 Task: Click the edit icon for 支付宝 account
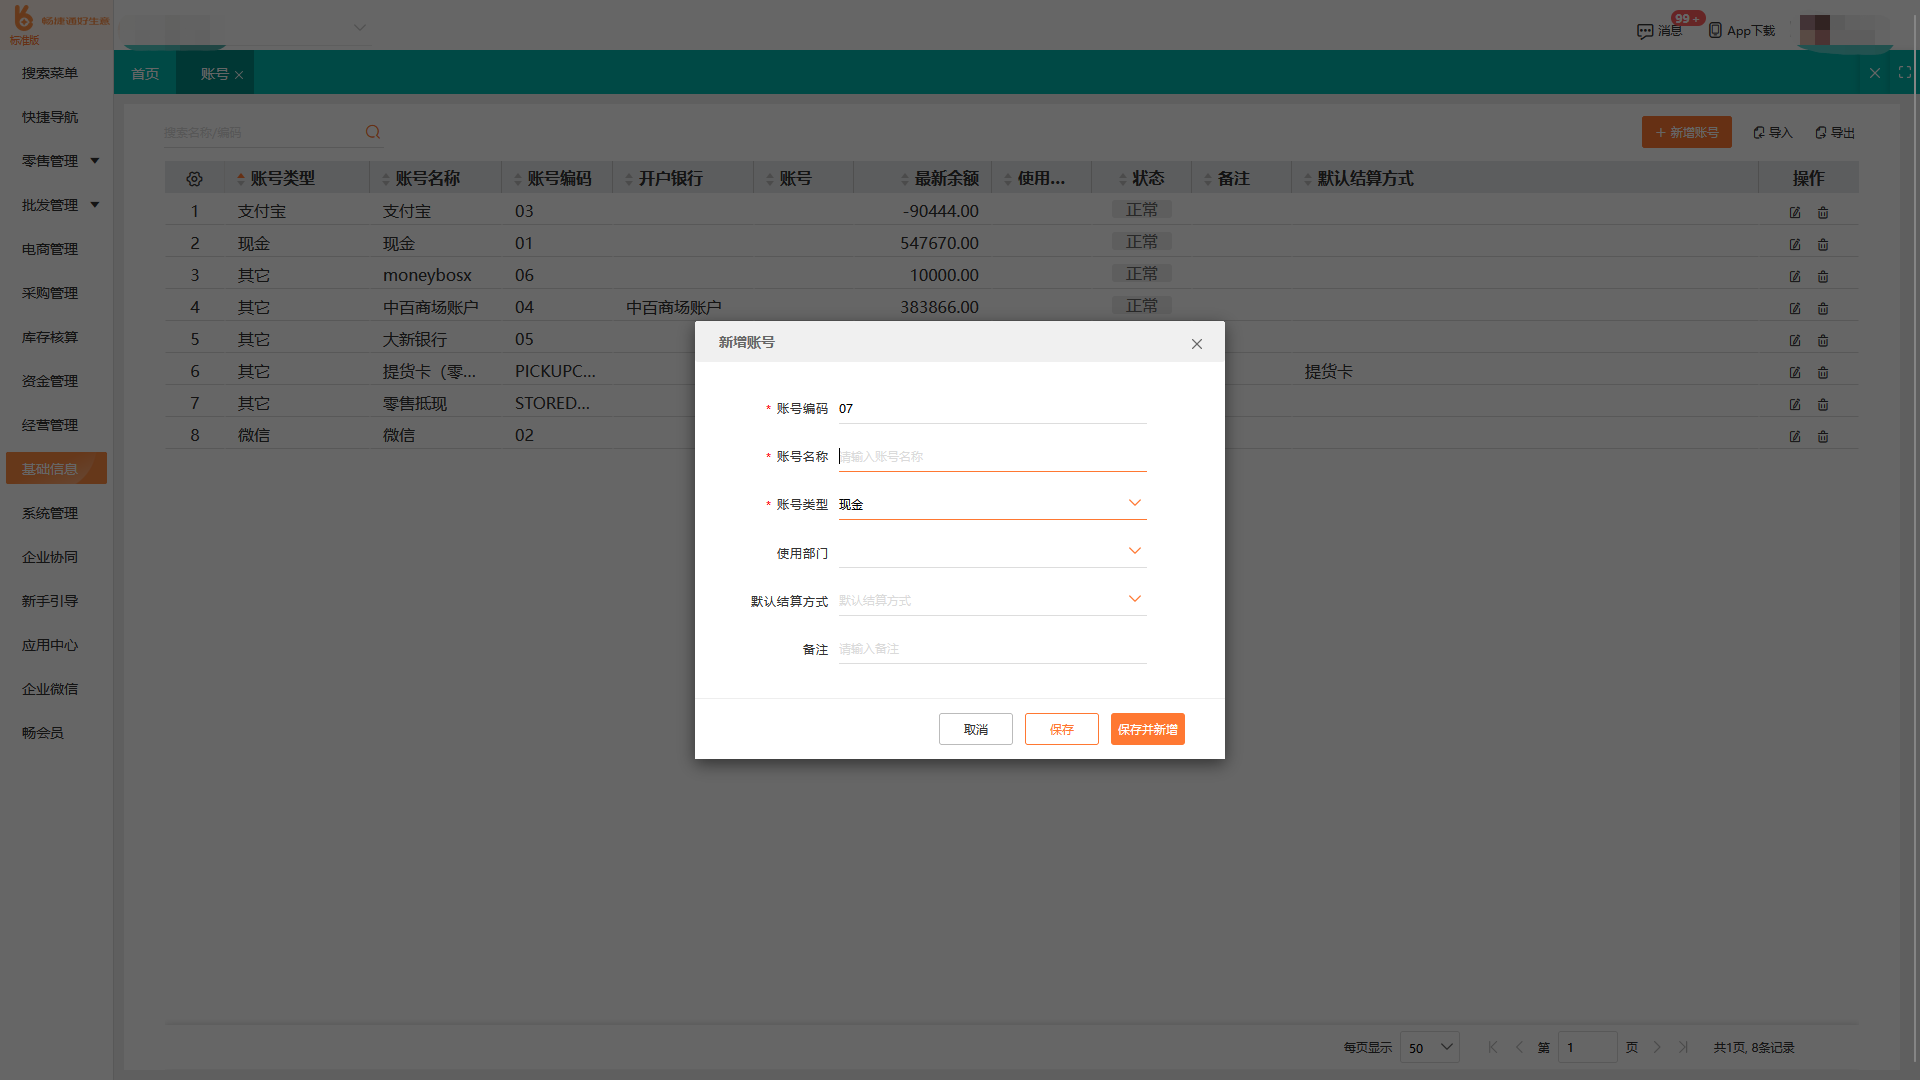[1795, 212]
